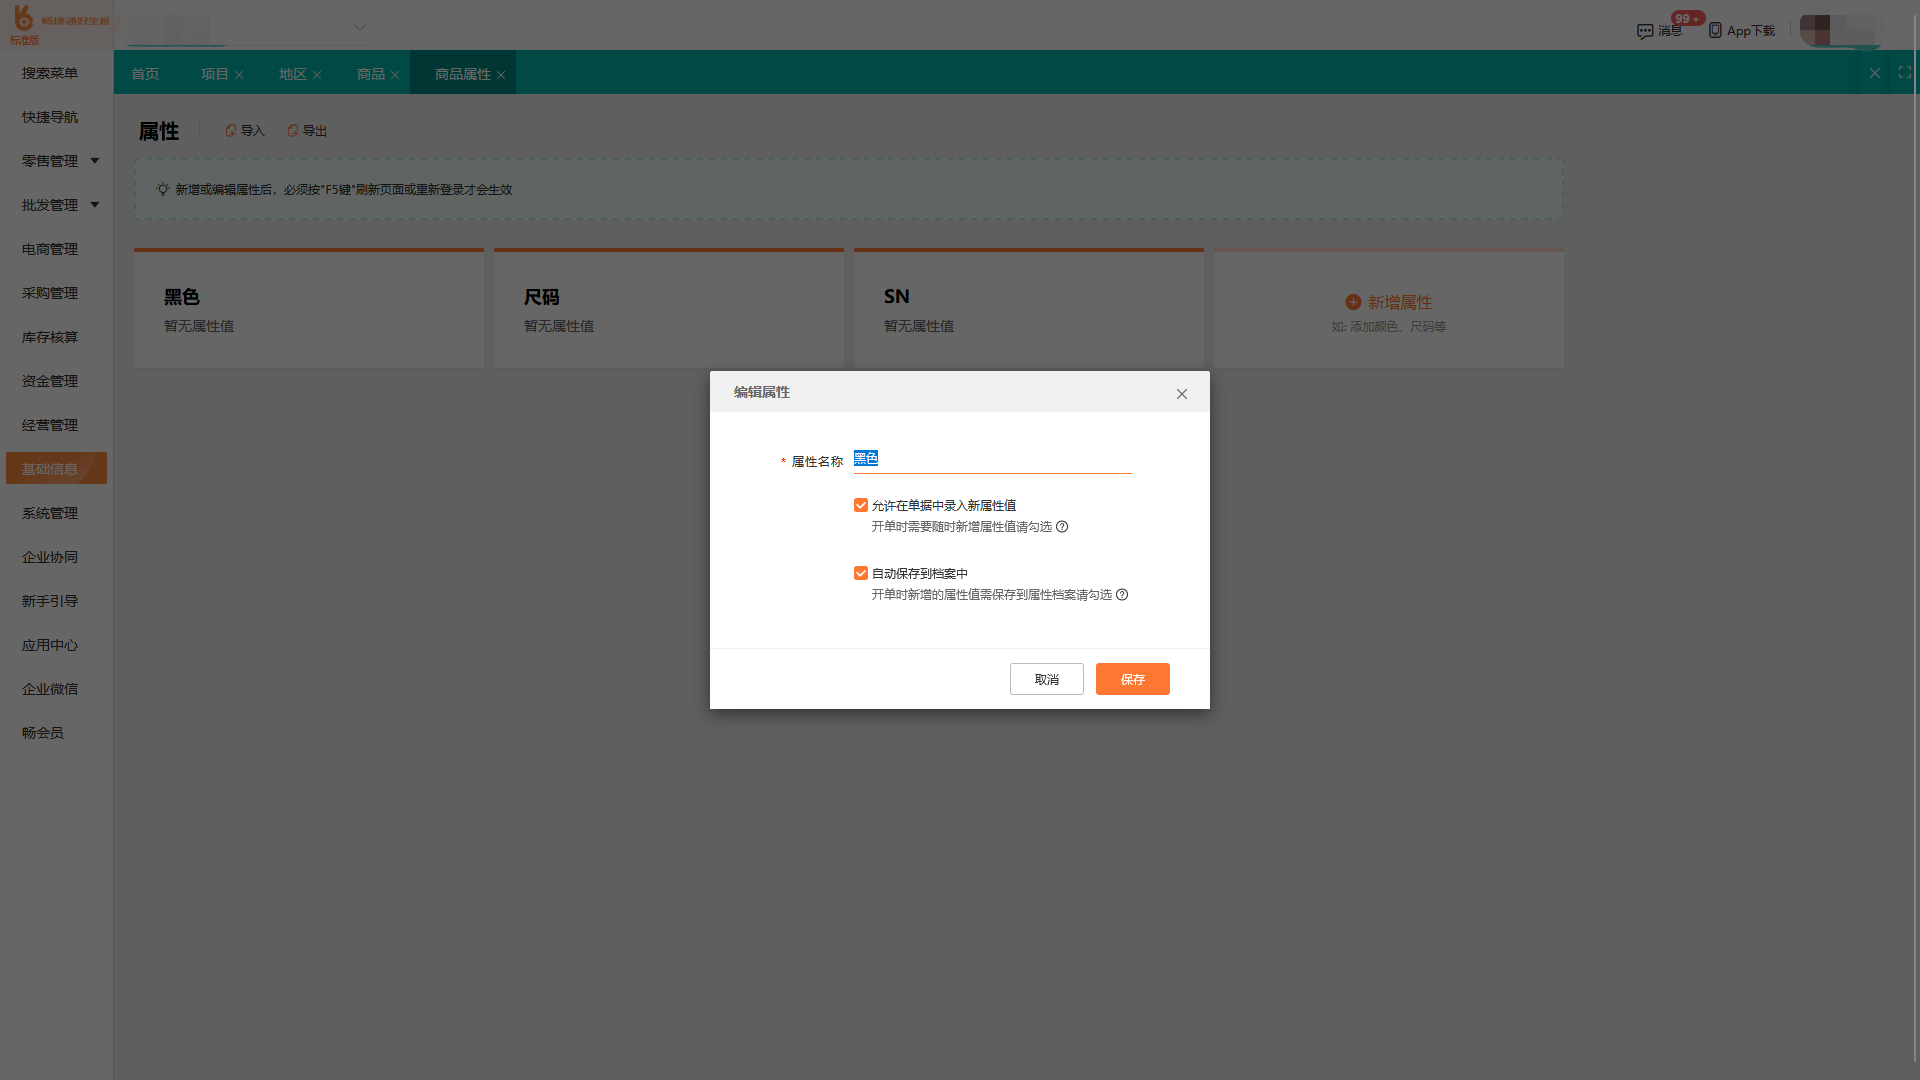Click the user avatar icon top right
The width and height of the screenshot is (1920, 1080).
pyautogui.click(x=1818, y=29)
